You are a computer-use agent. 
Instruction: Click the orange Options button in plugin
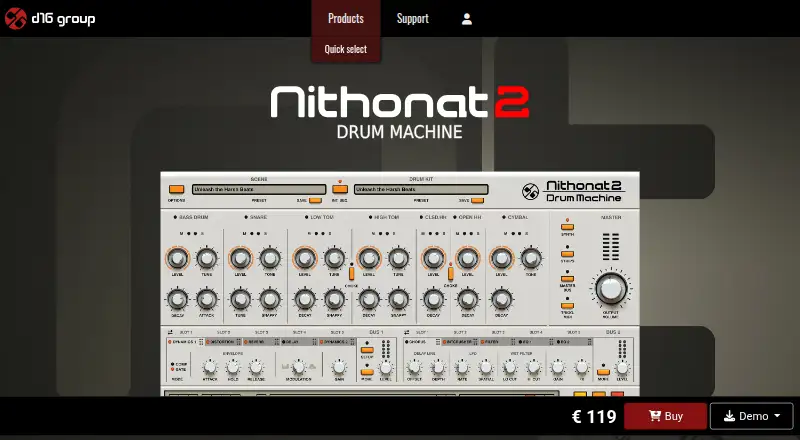(176, 189)
